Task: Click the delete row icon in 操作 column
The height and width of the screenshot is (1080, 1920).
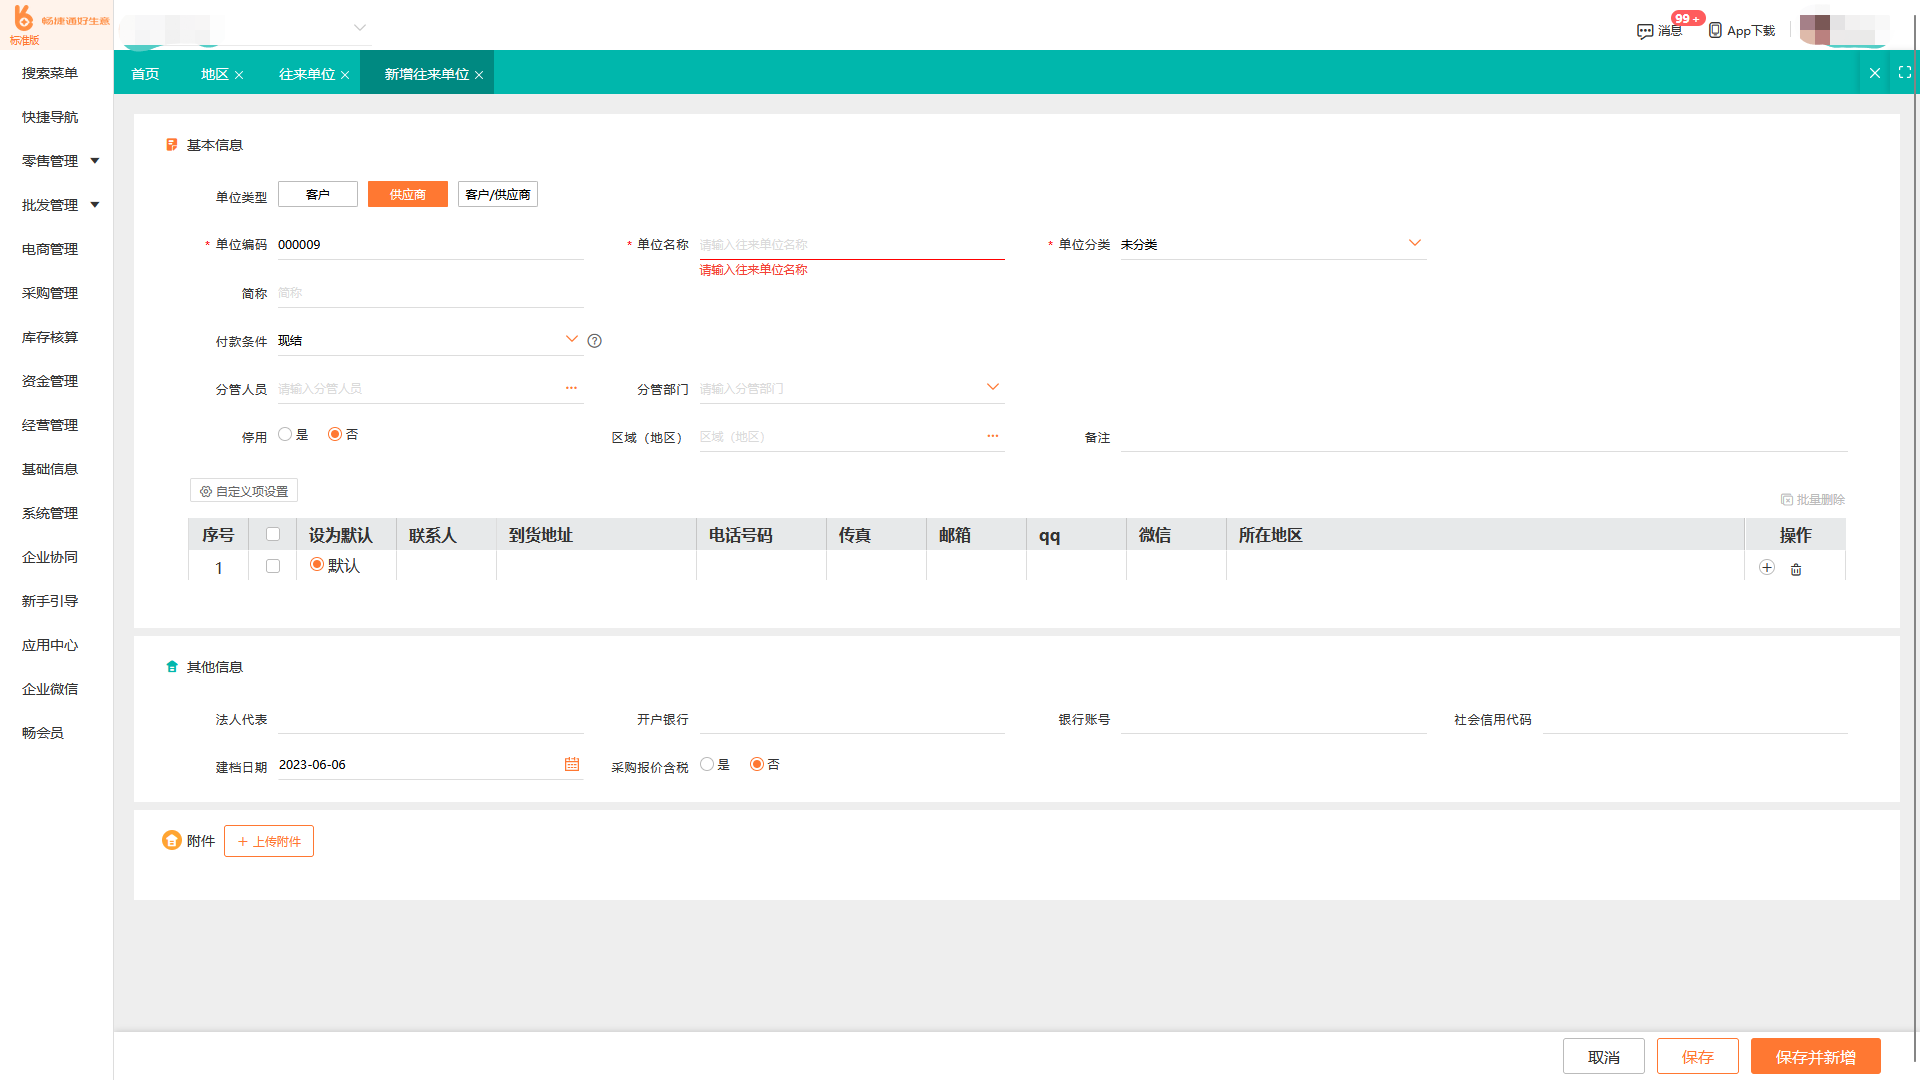Action: 1796,568
